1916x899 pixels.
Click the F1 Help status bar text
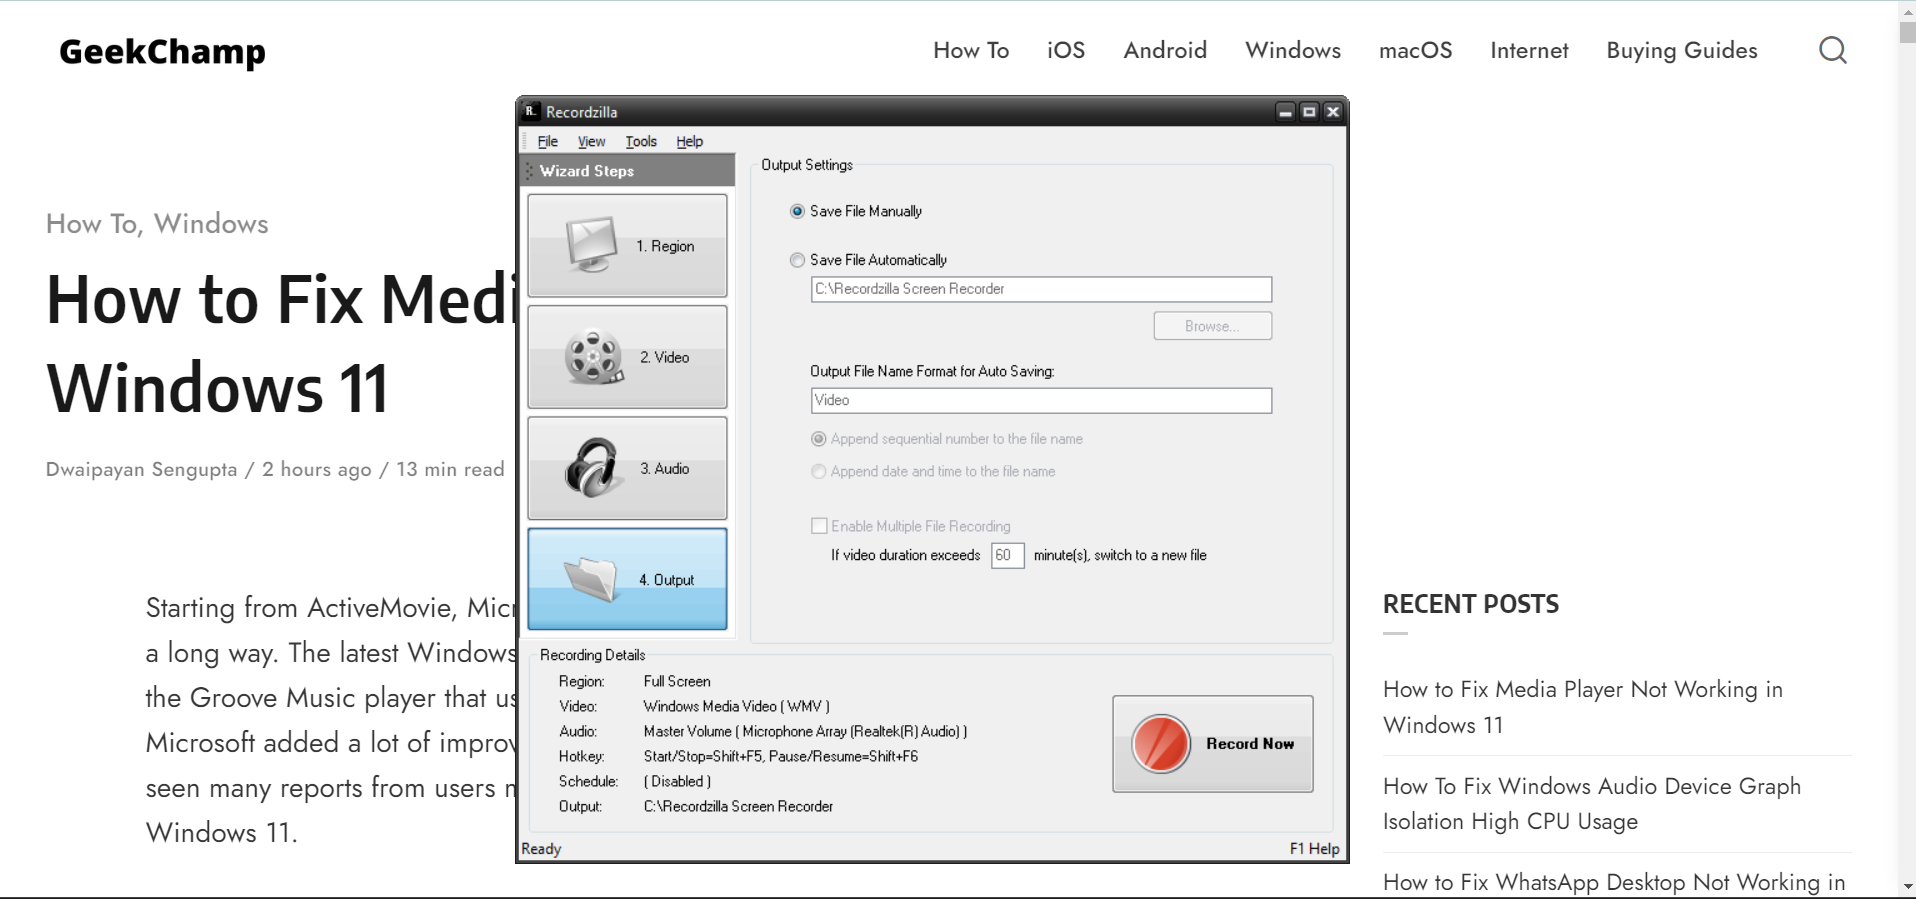click(1314, 849)
